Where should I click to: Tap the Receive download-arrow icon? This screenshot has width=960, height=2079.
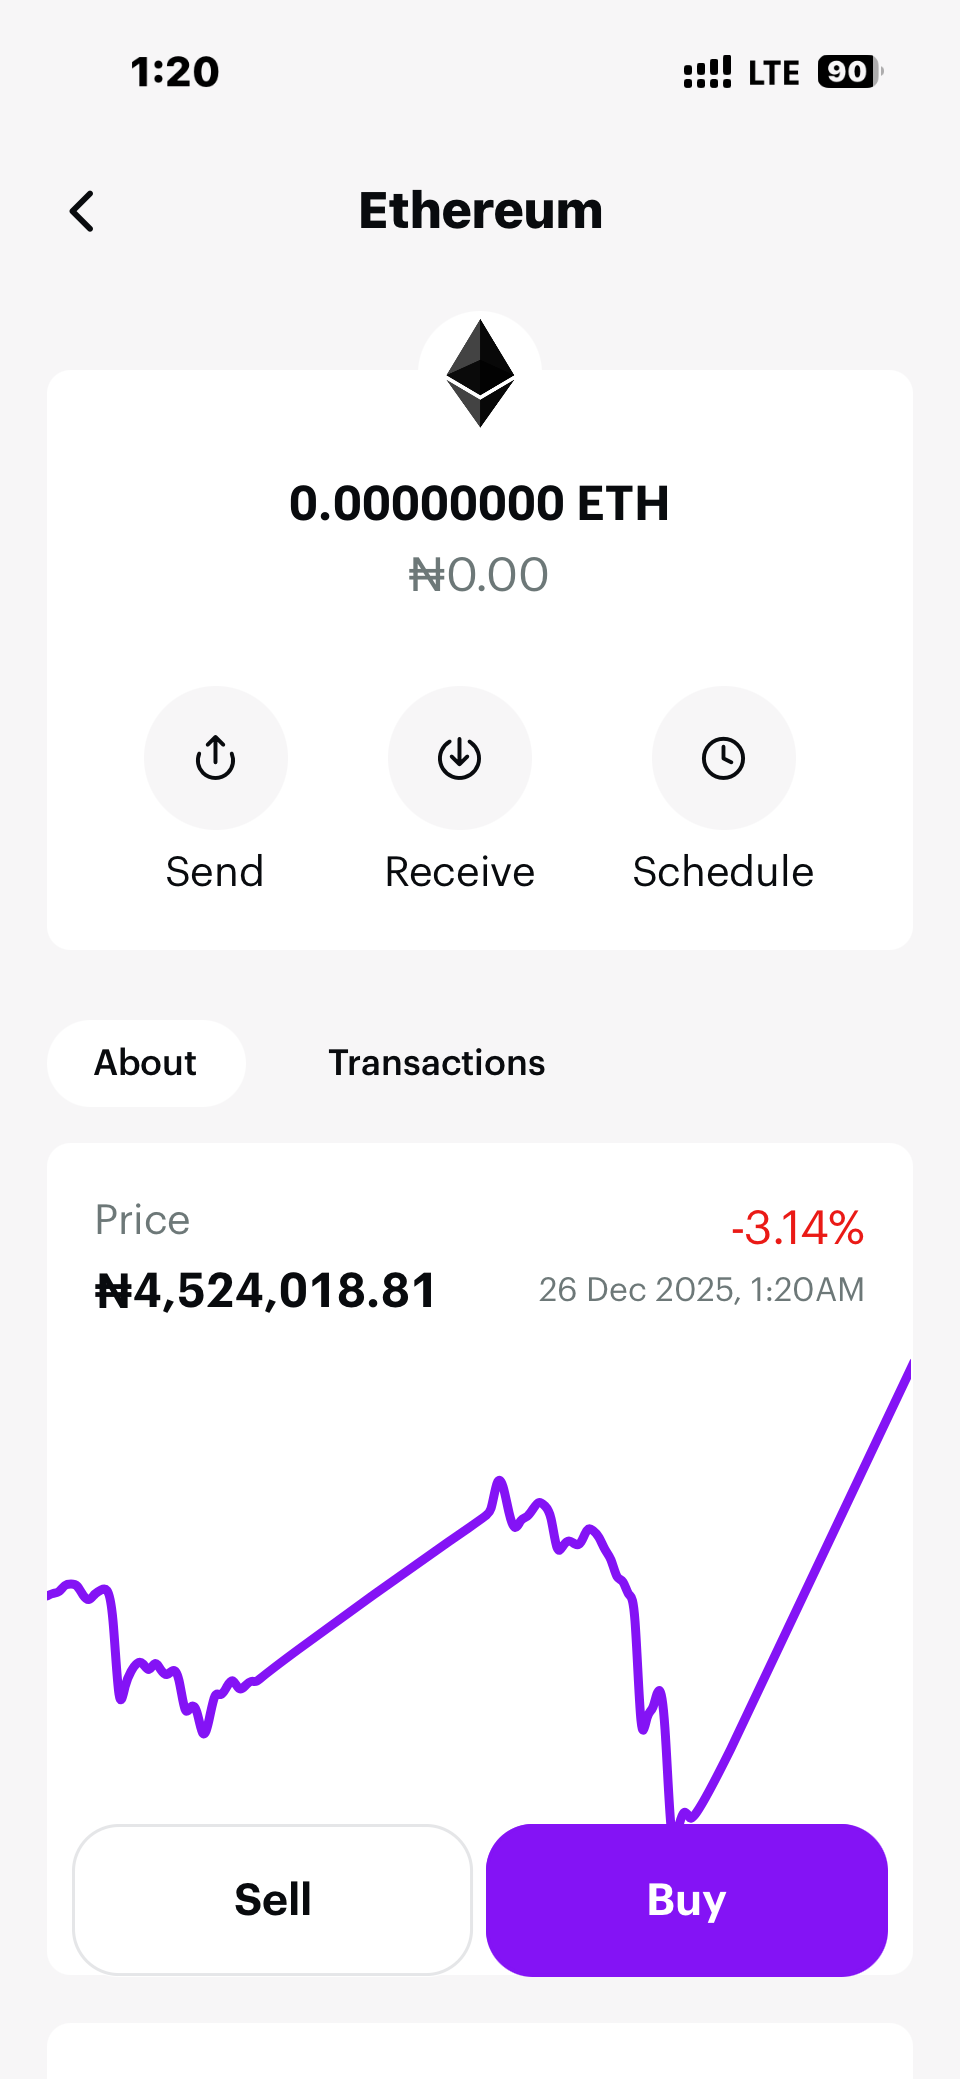[460, 758]
